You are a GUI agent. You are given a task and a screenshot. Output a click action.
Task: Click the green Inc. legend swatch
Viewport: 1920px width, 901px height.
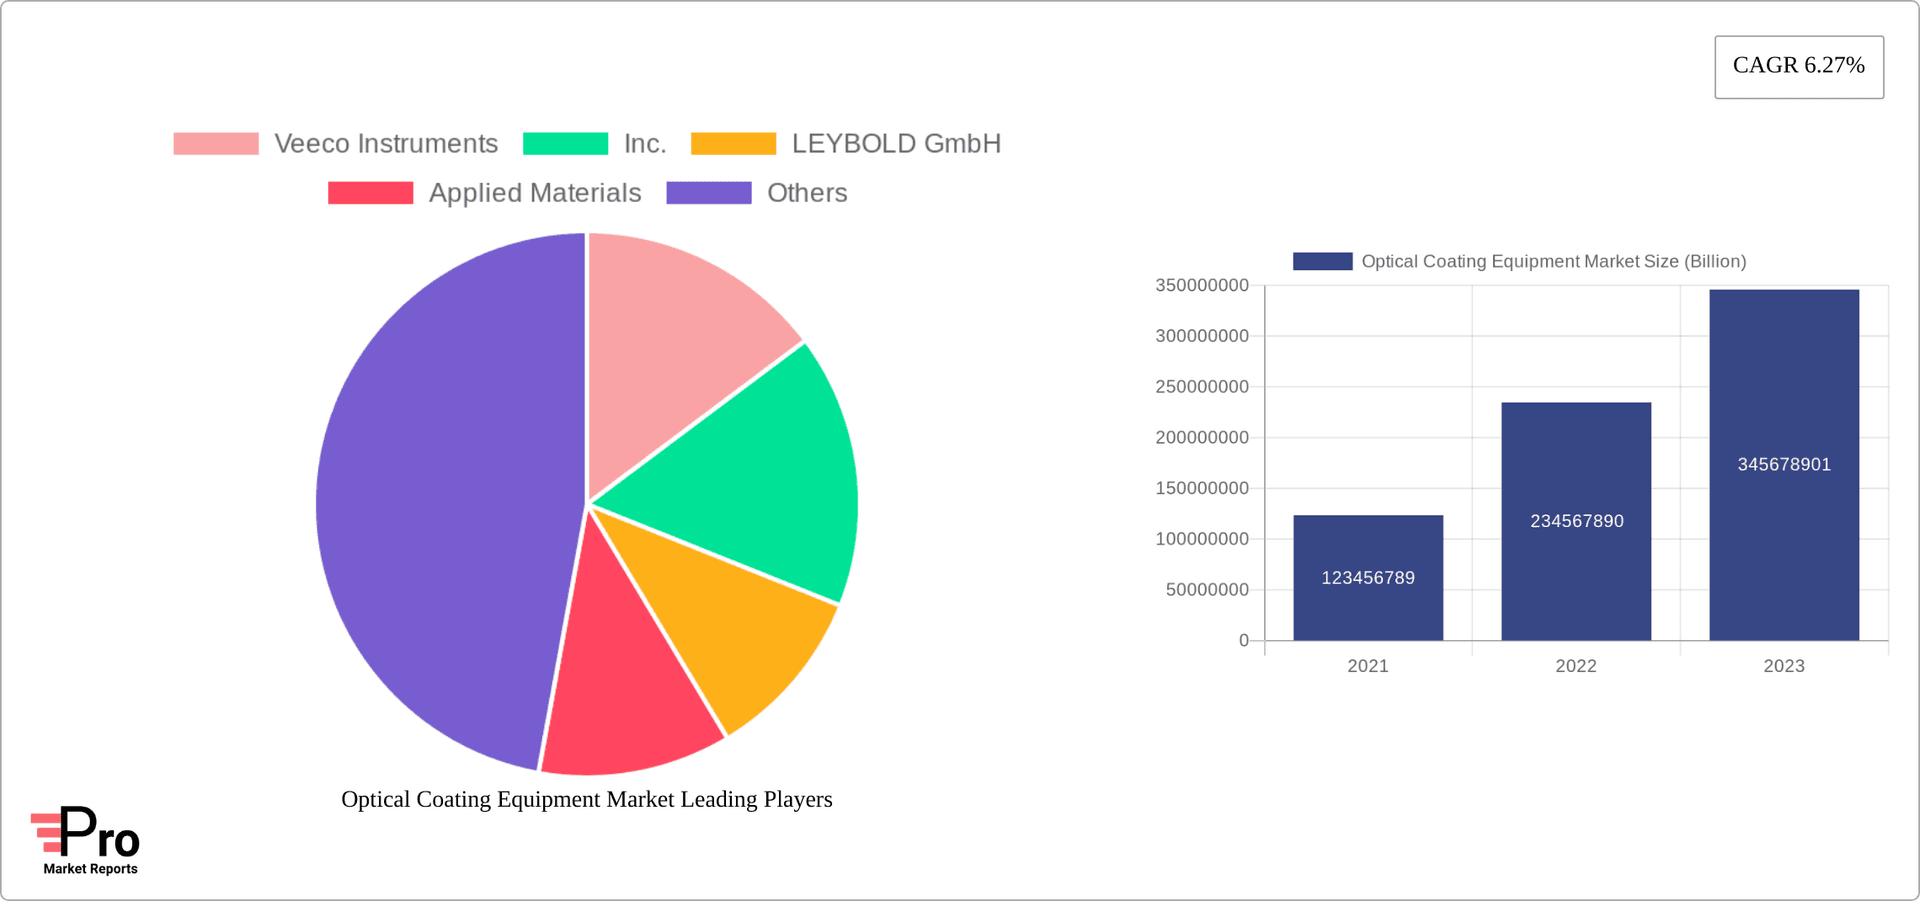(564, 143)
